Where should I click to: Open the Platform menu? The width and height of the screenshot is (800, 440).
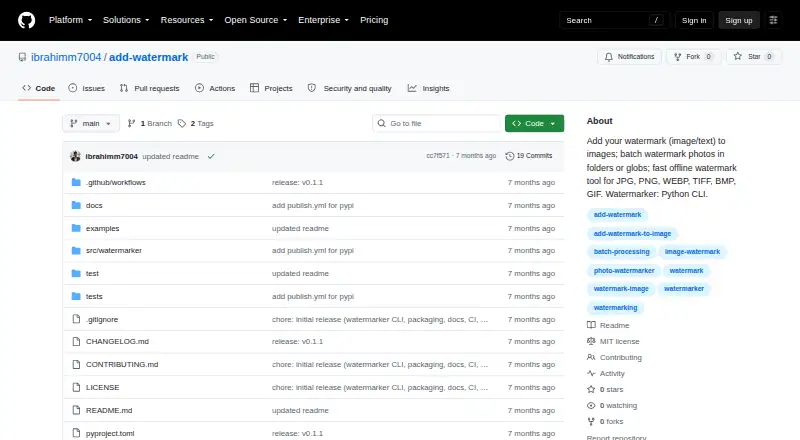(70, 20)
